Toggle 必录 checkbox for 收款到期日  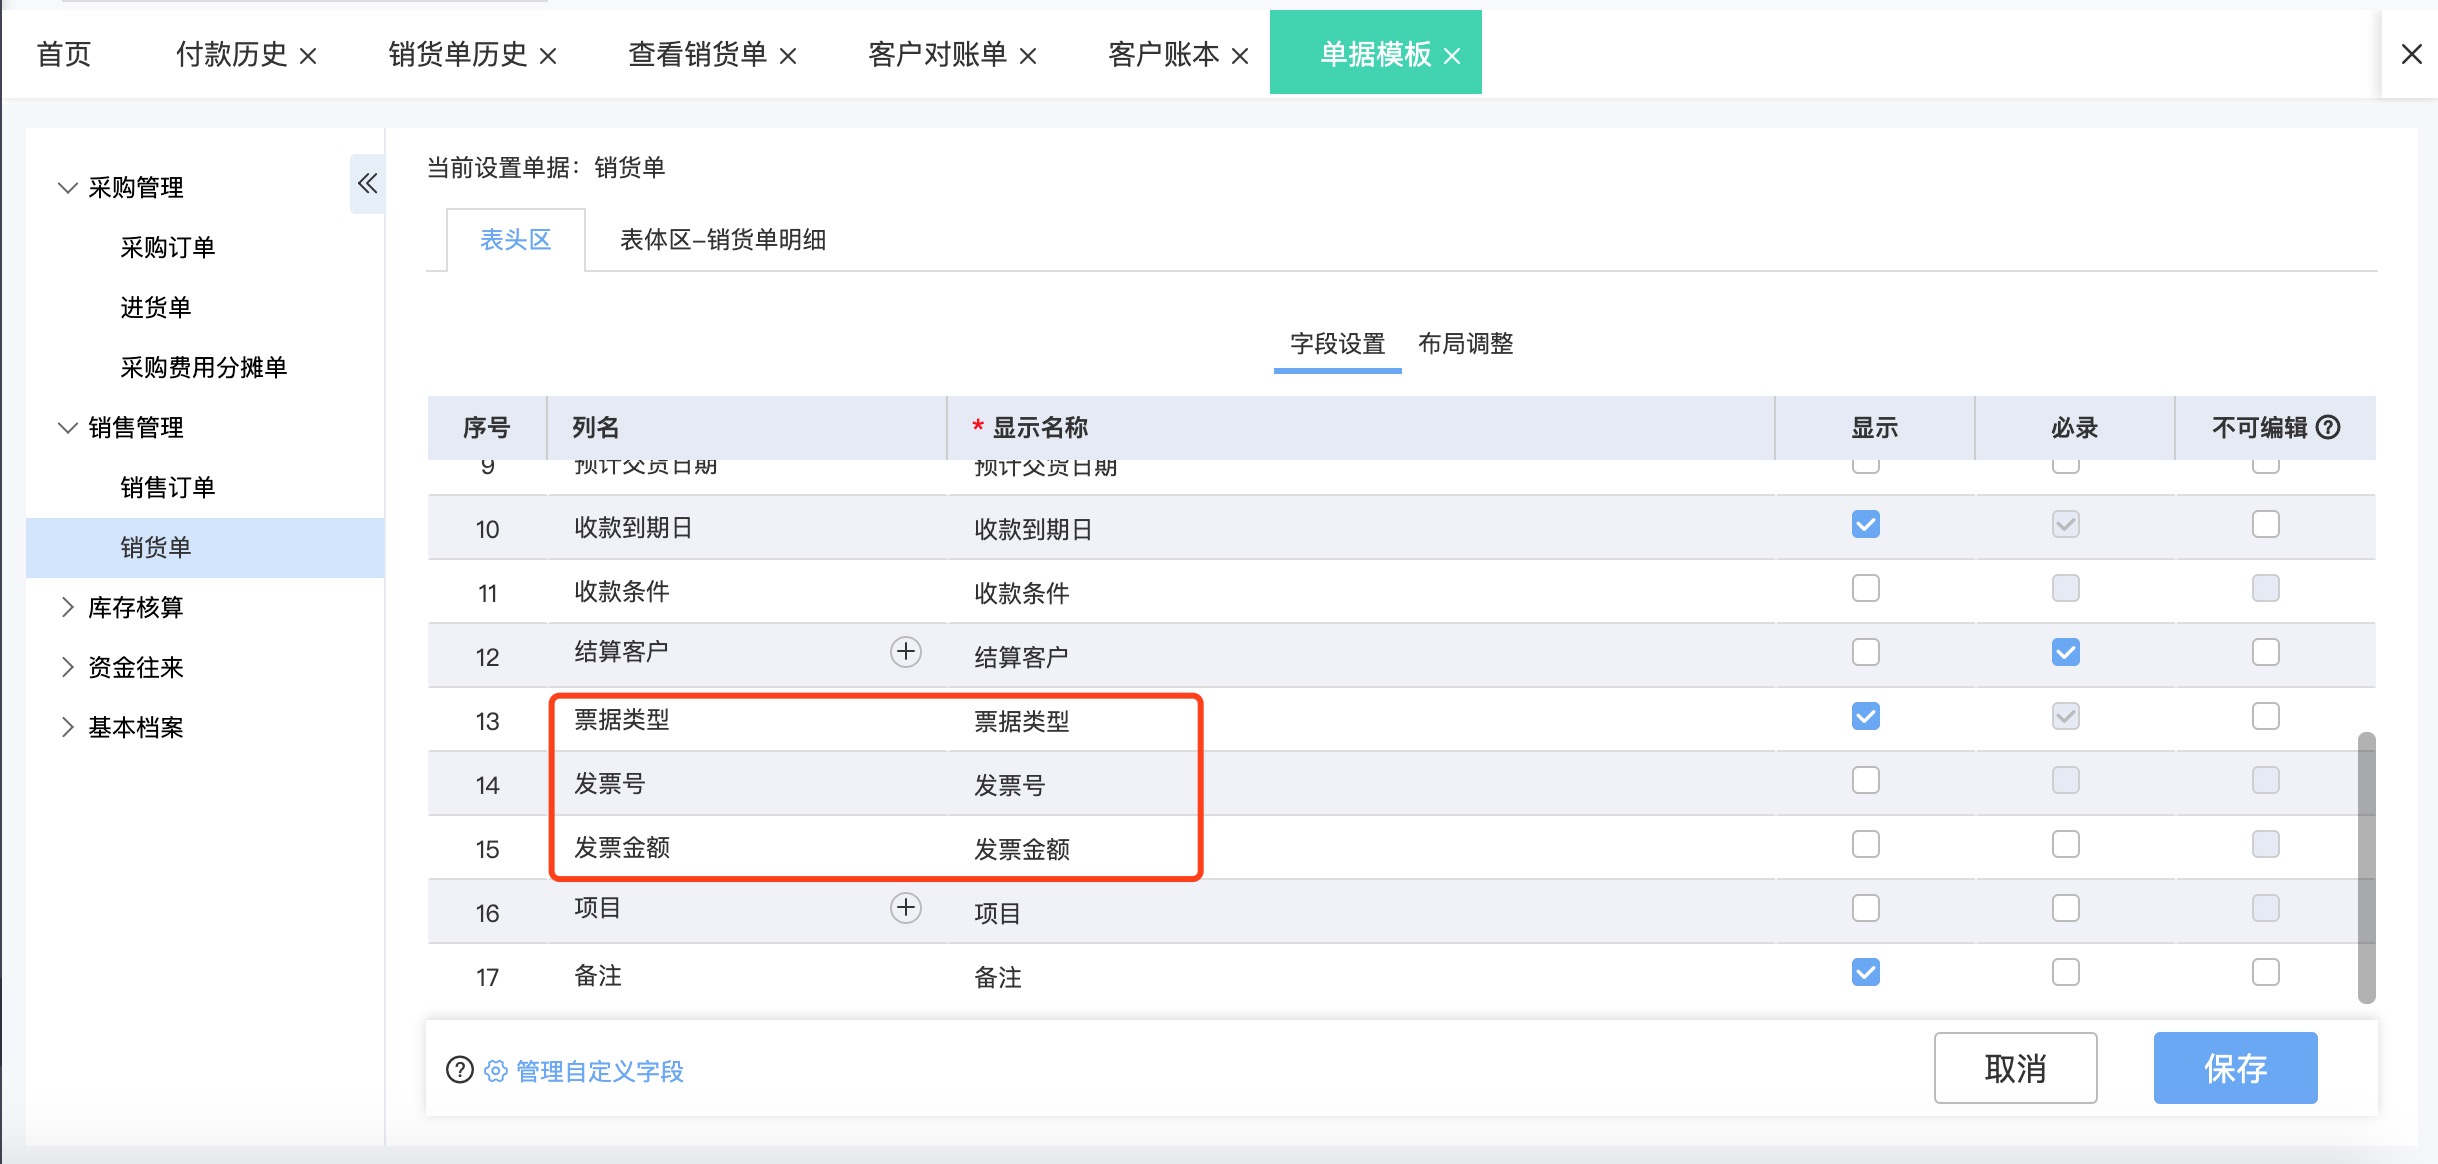click(2065, 525)
